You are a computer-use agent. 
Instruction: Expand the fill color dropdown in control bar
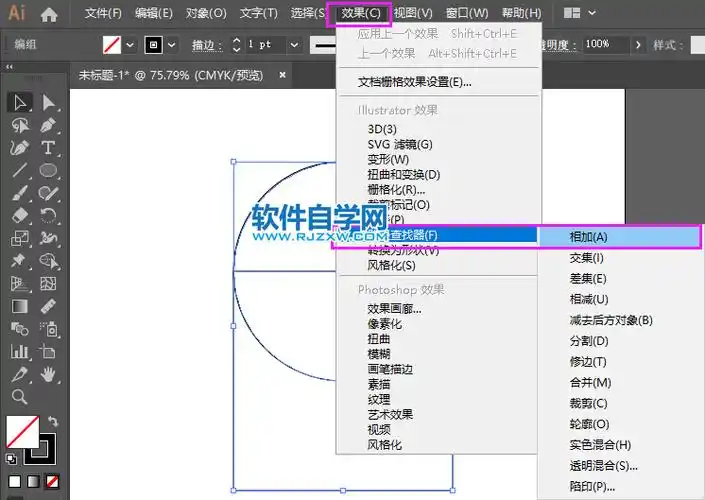tap(132, 45)
